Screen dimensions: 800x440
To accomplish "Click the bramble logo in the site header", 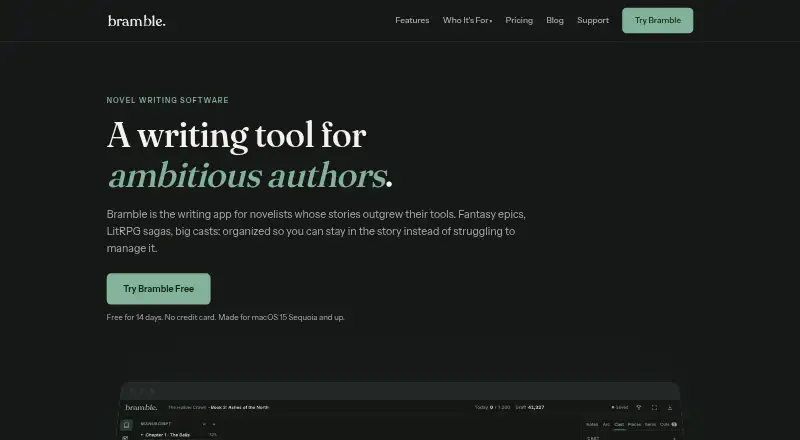I will tap(136, 21).
